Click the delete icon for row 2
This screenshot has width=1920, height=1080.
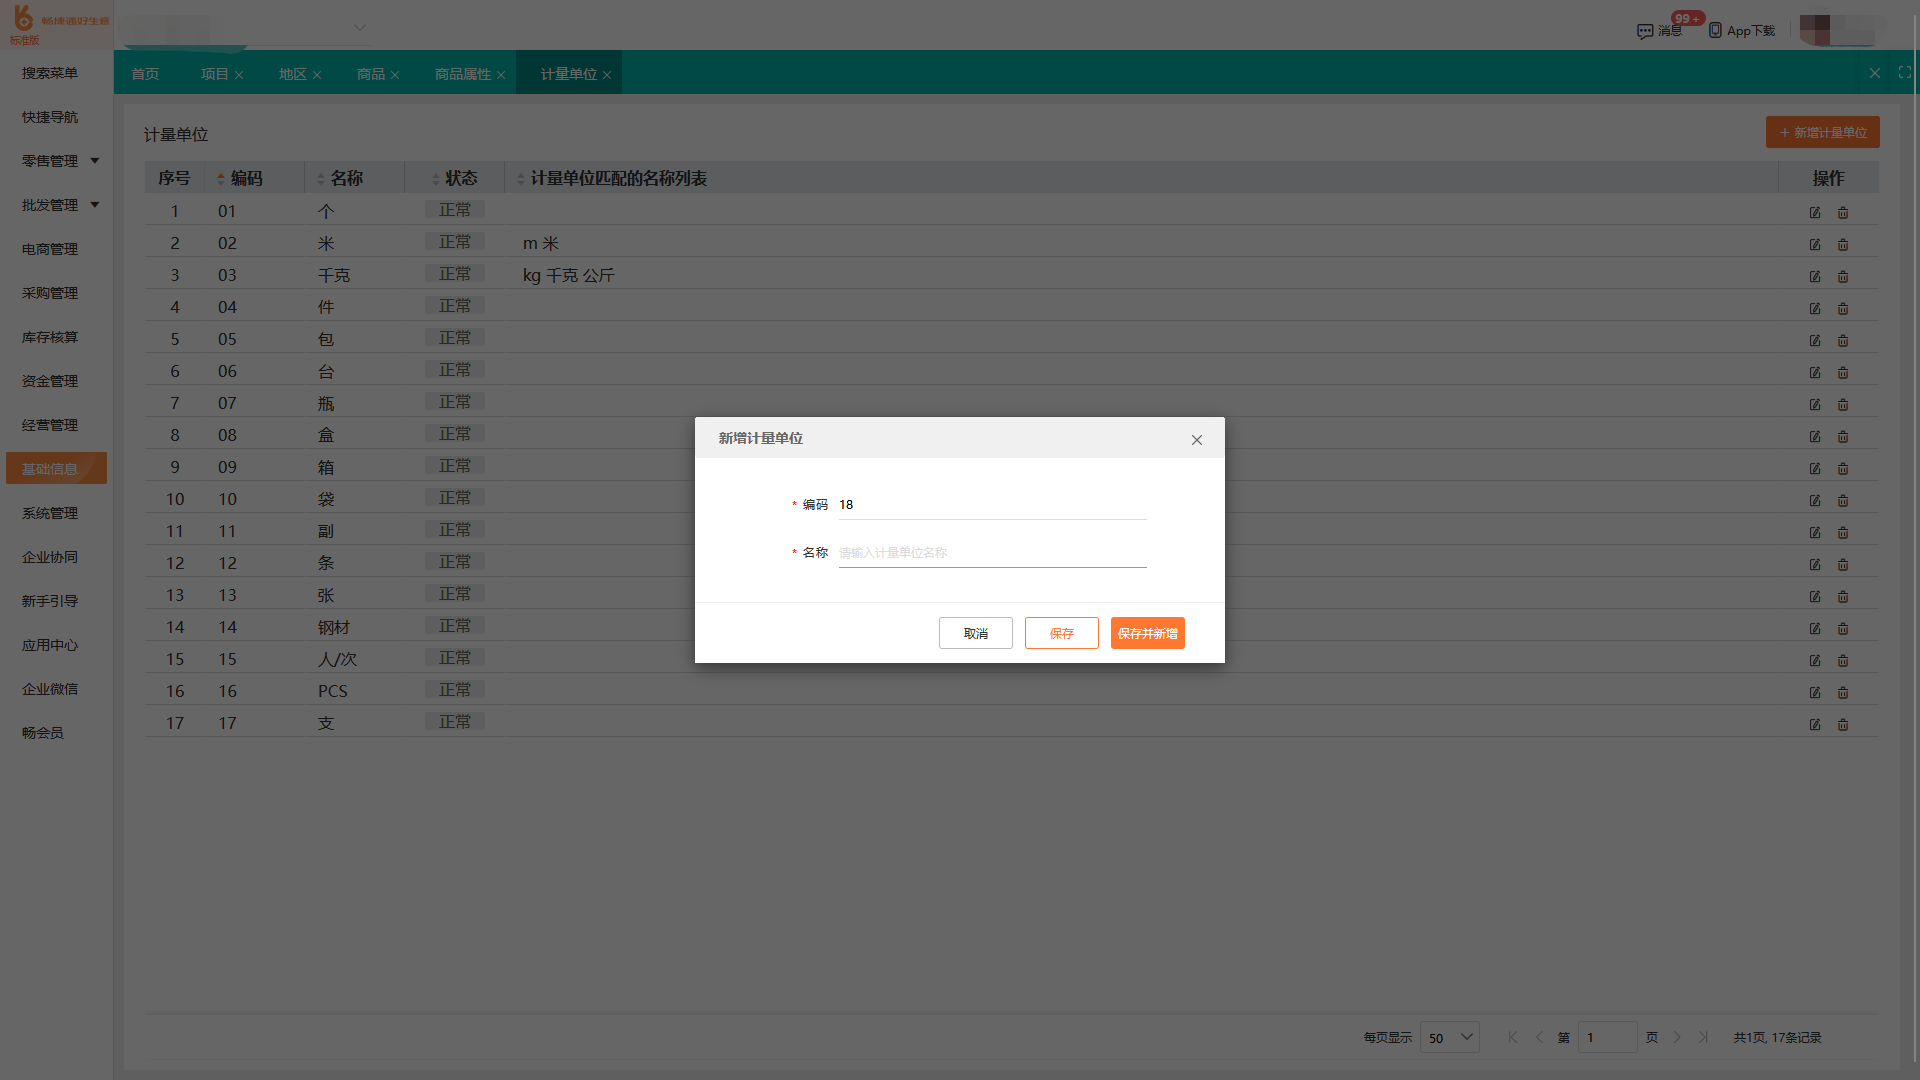click(1844, 244)
